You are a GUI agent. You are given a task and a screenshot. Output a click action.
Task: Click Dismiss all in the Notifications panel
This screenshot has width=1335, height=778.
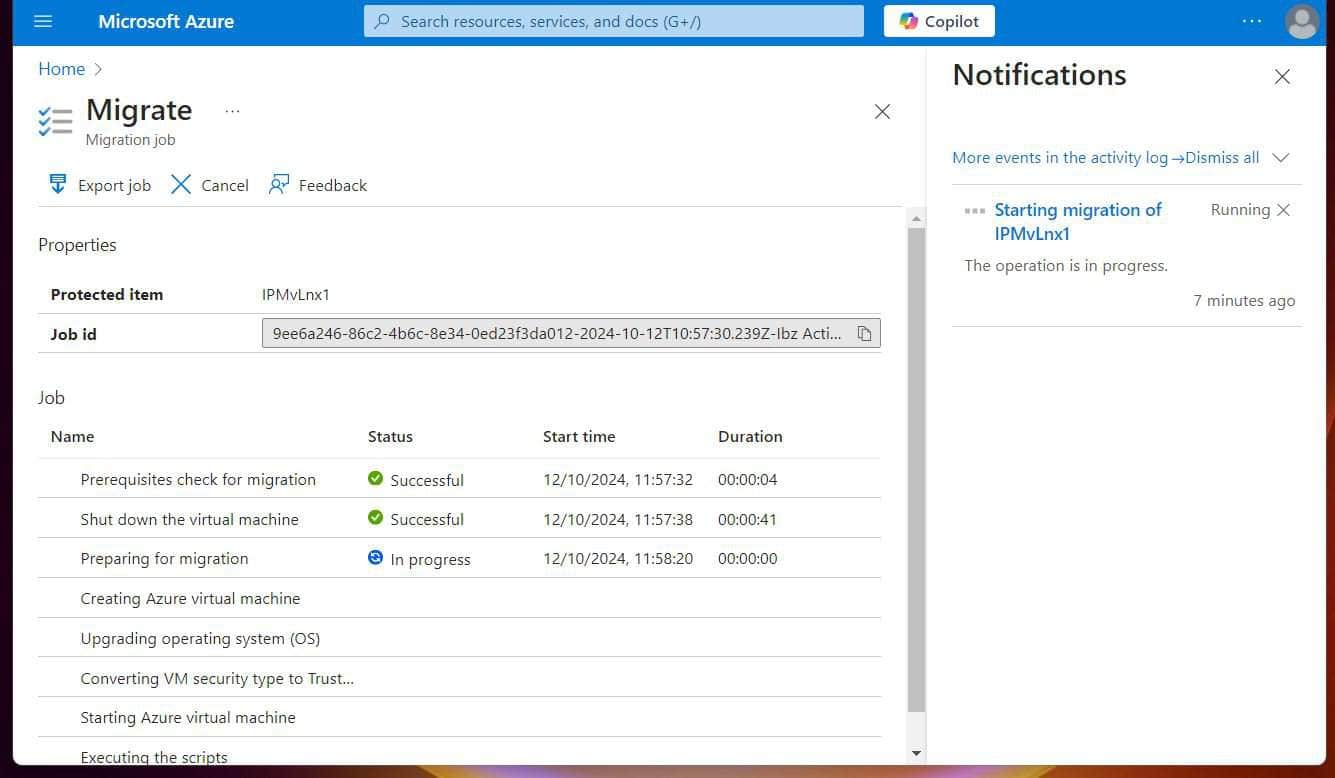pos(1221,157)
